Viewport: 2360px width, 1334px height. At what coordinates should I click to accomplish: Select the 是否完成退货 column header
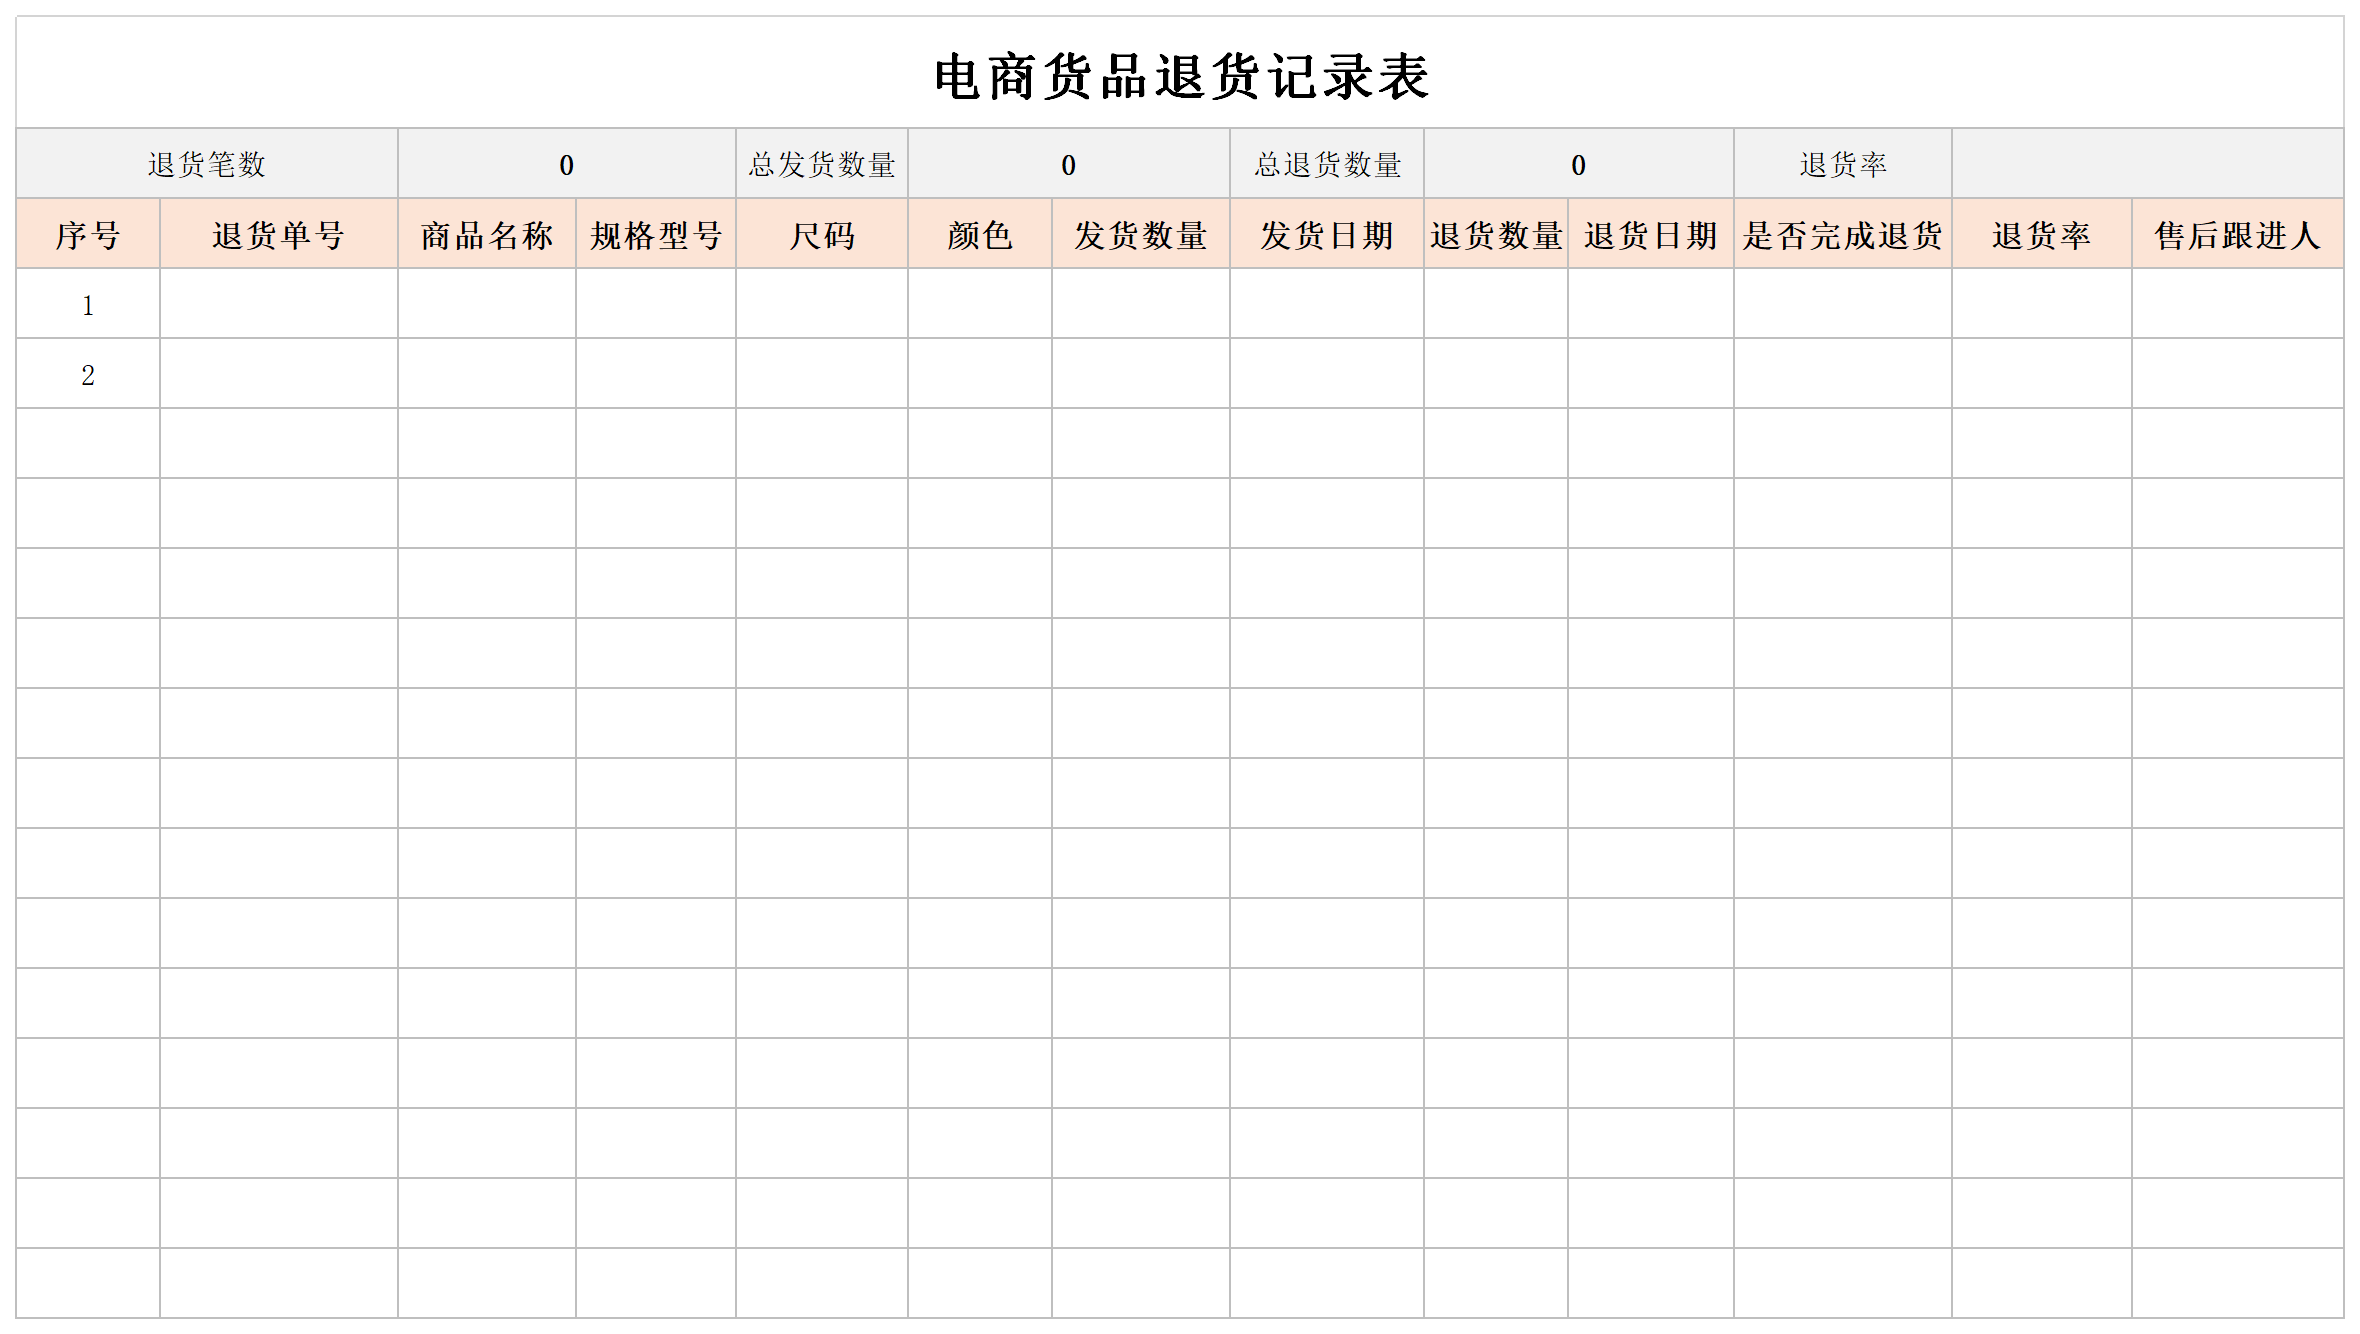pos(1840,234)
